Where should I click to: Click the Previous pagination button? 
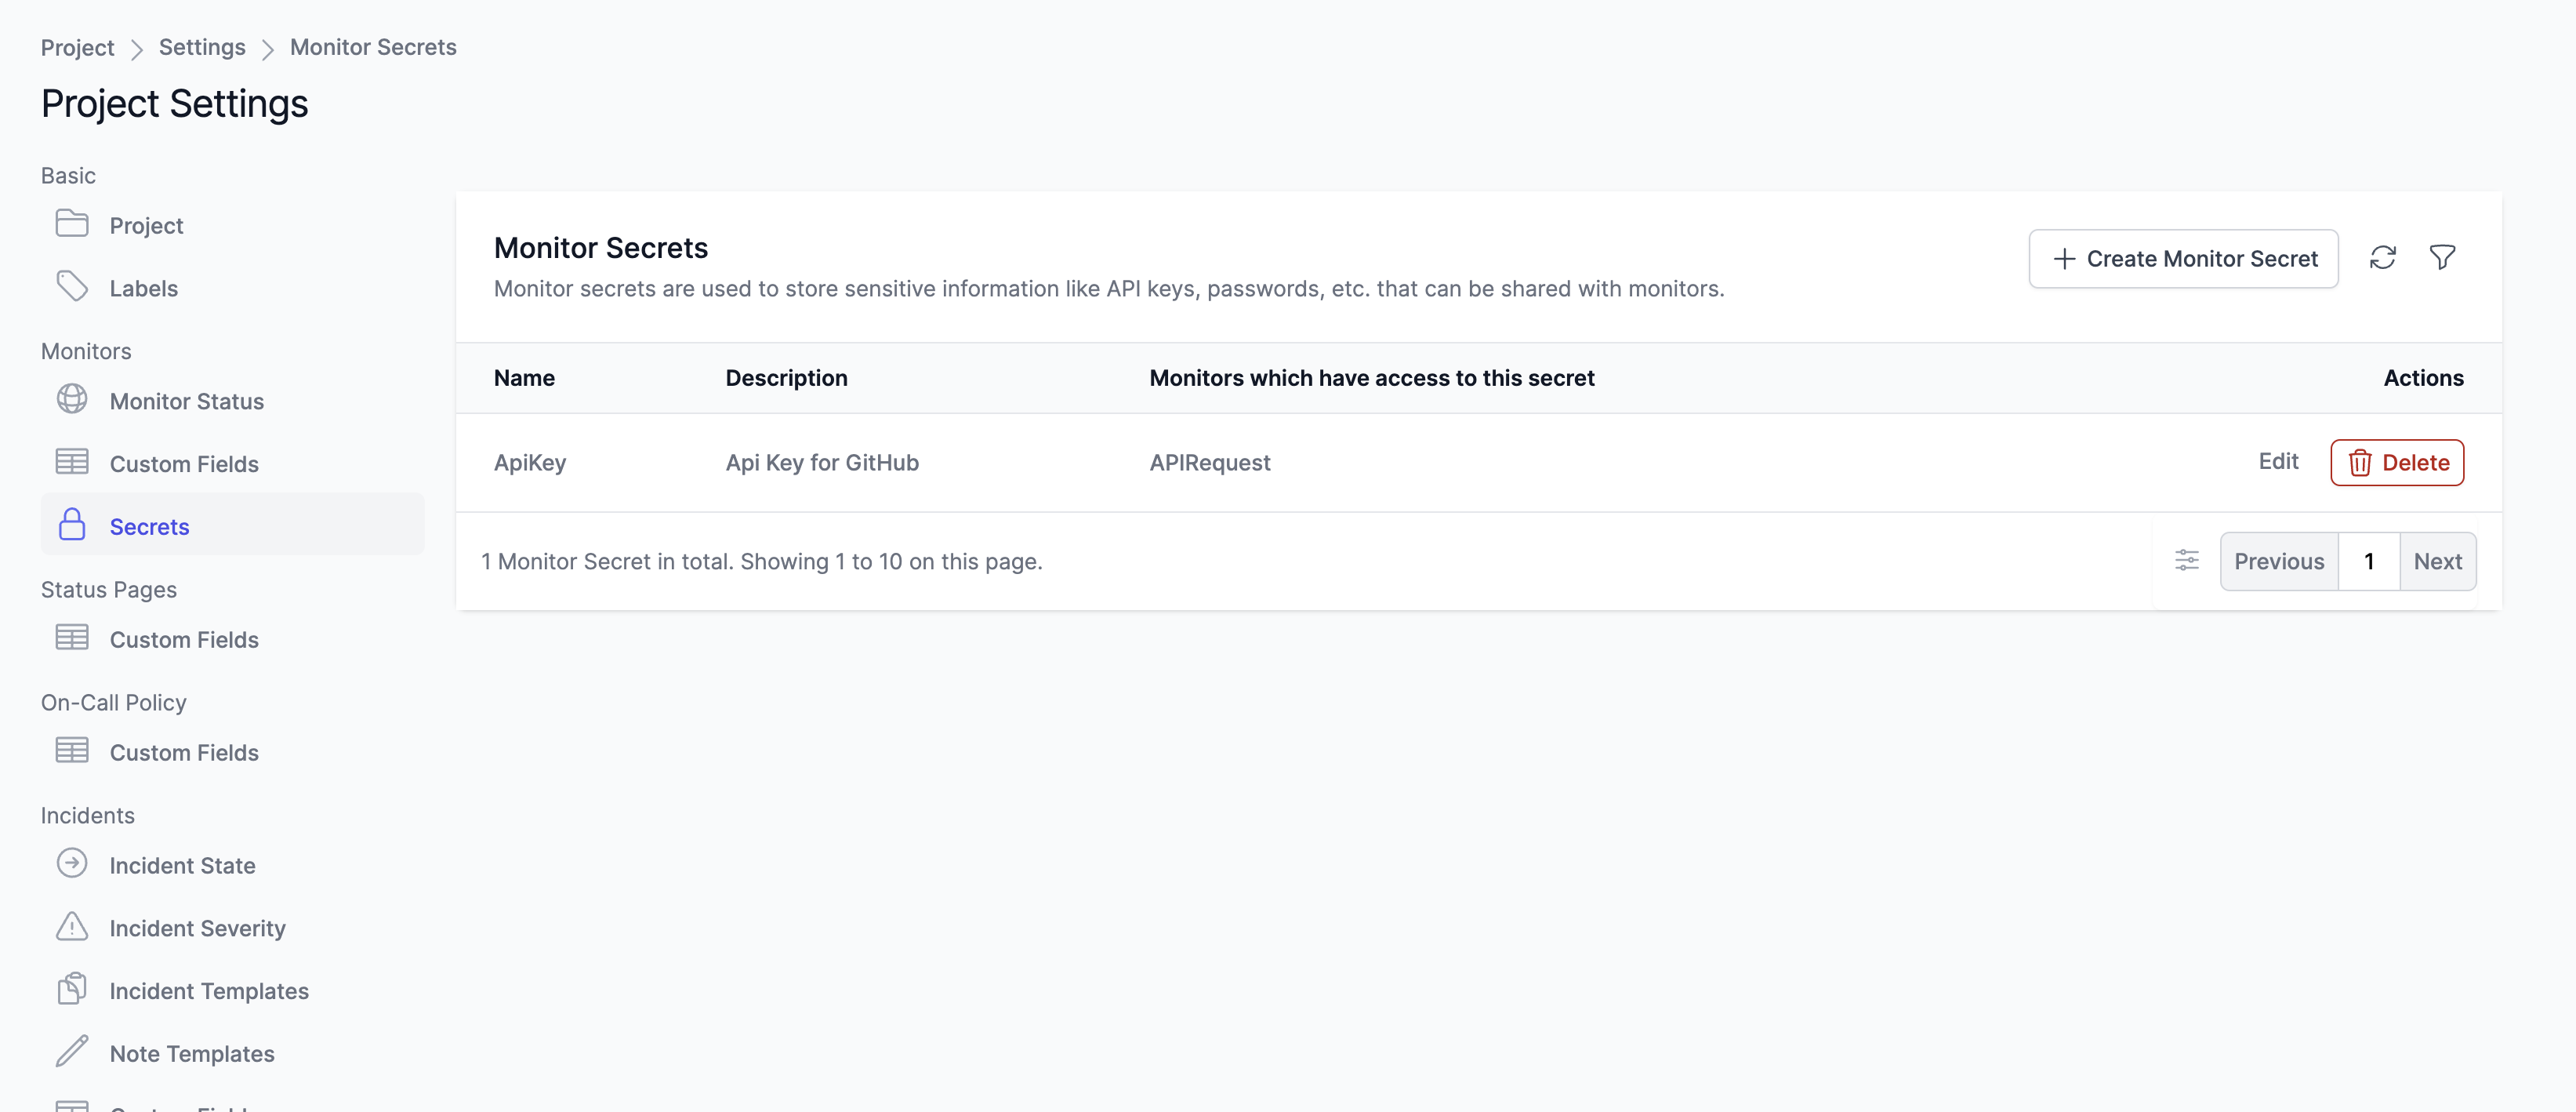[2279, 560]
